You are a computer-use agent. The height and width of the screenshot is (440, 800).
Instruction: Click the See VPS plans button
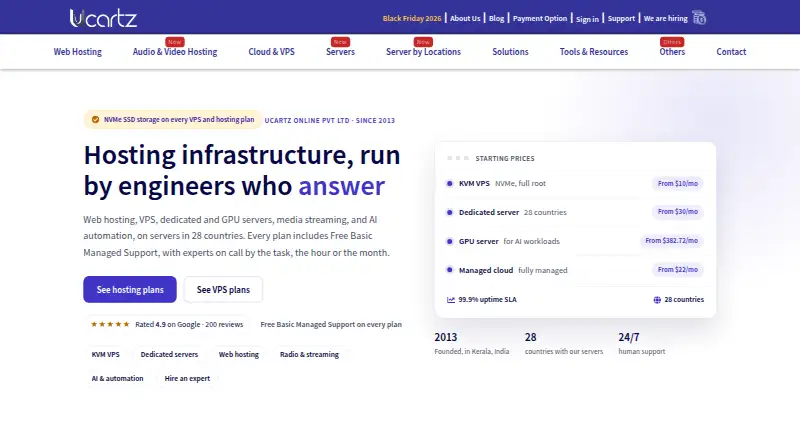[x=223, y=289]
